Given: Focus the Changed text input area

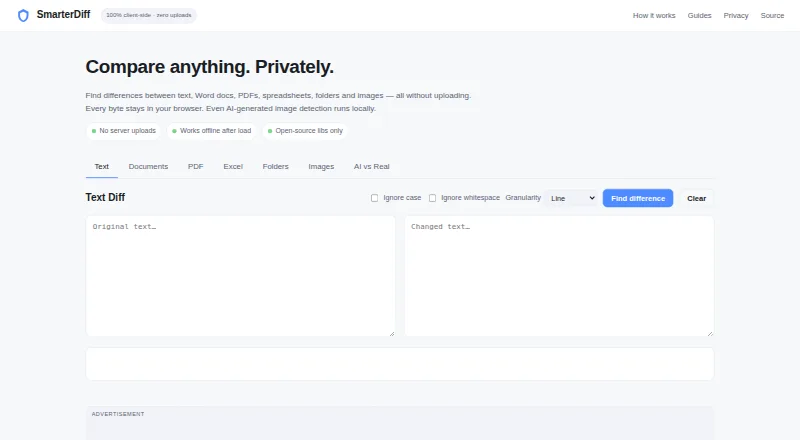Looking at the screenshot, I should 559,276.
